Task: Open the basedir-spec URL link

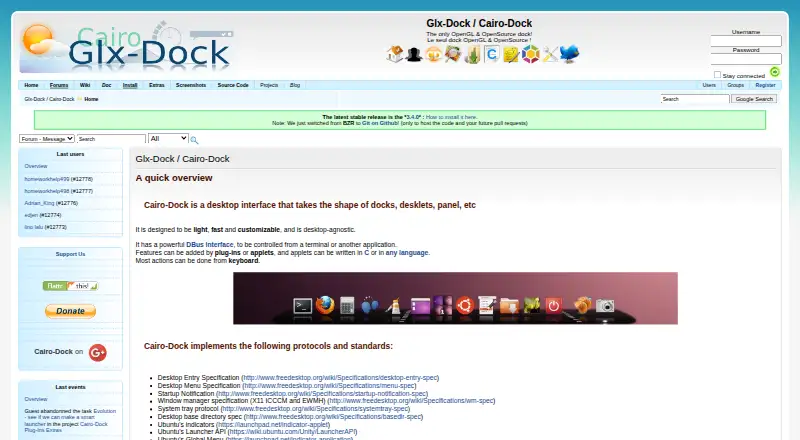Action: [333, 417]
